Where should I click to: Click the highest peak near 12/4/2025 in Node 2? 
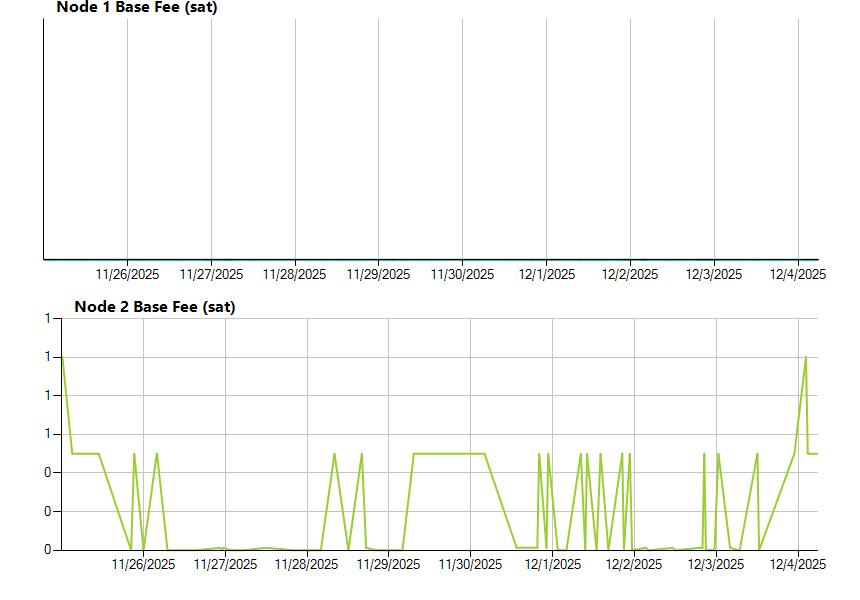(x=806, y=357)
